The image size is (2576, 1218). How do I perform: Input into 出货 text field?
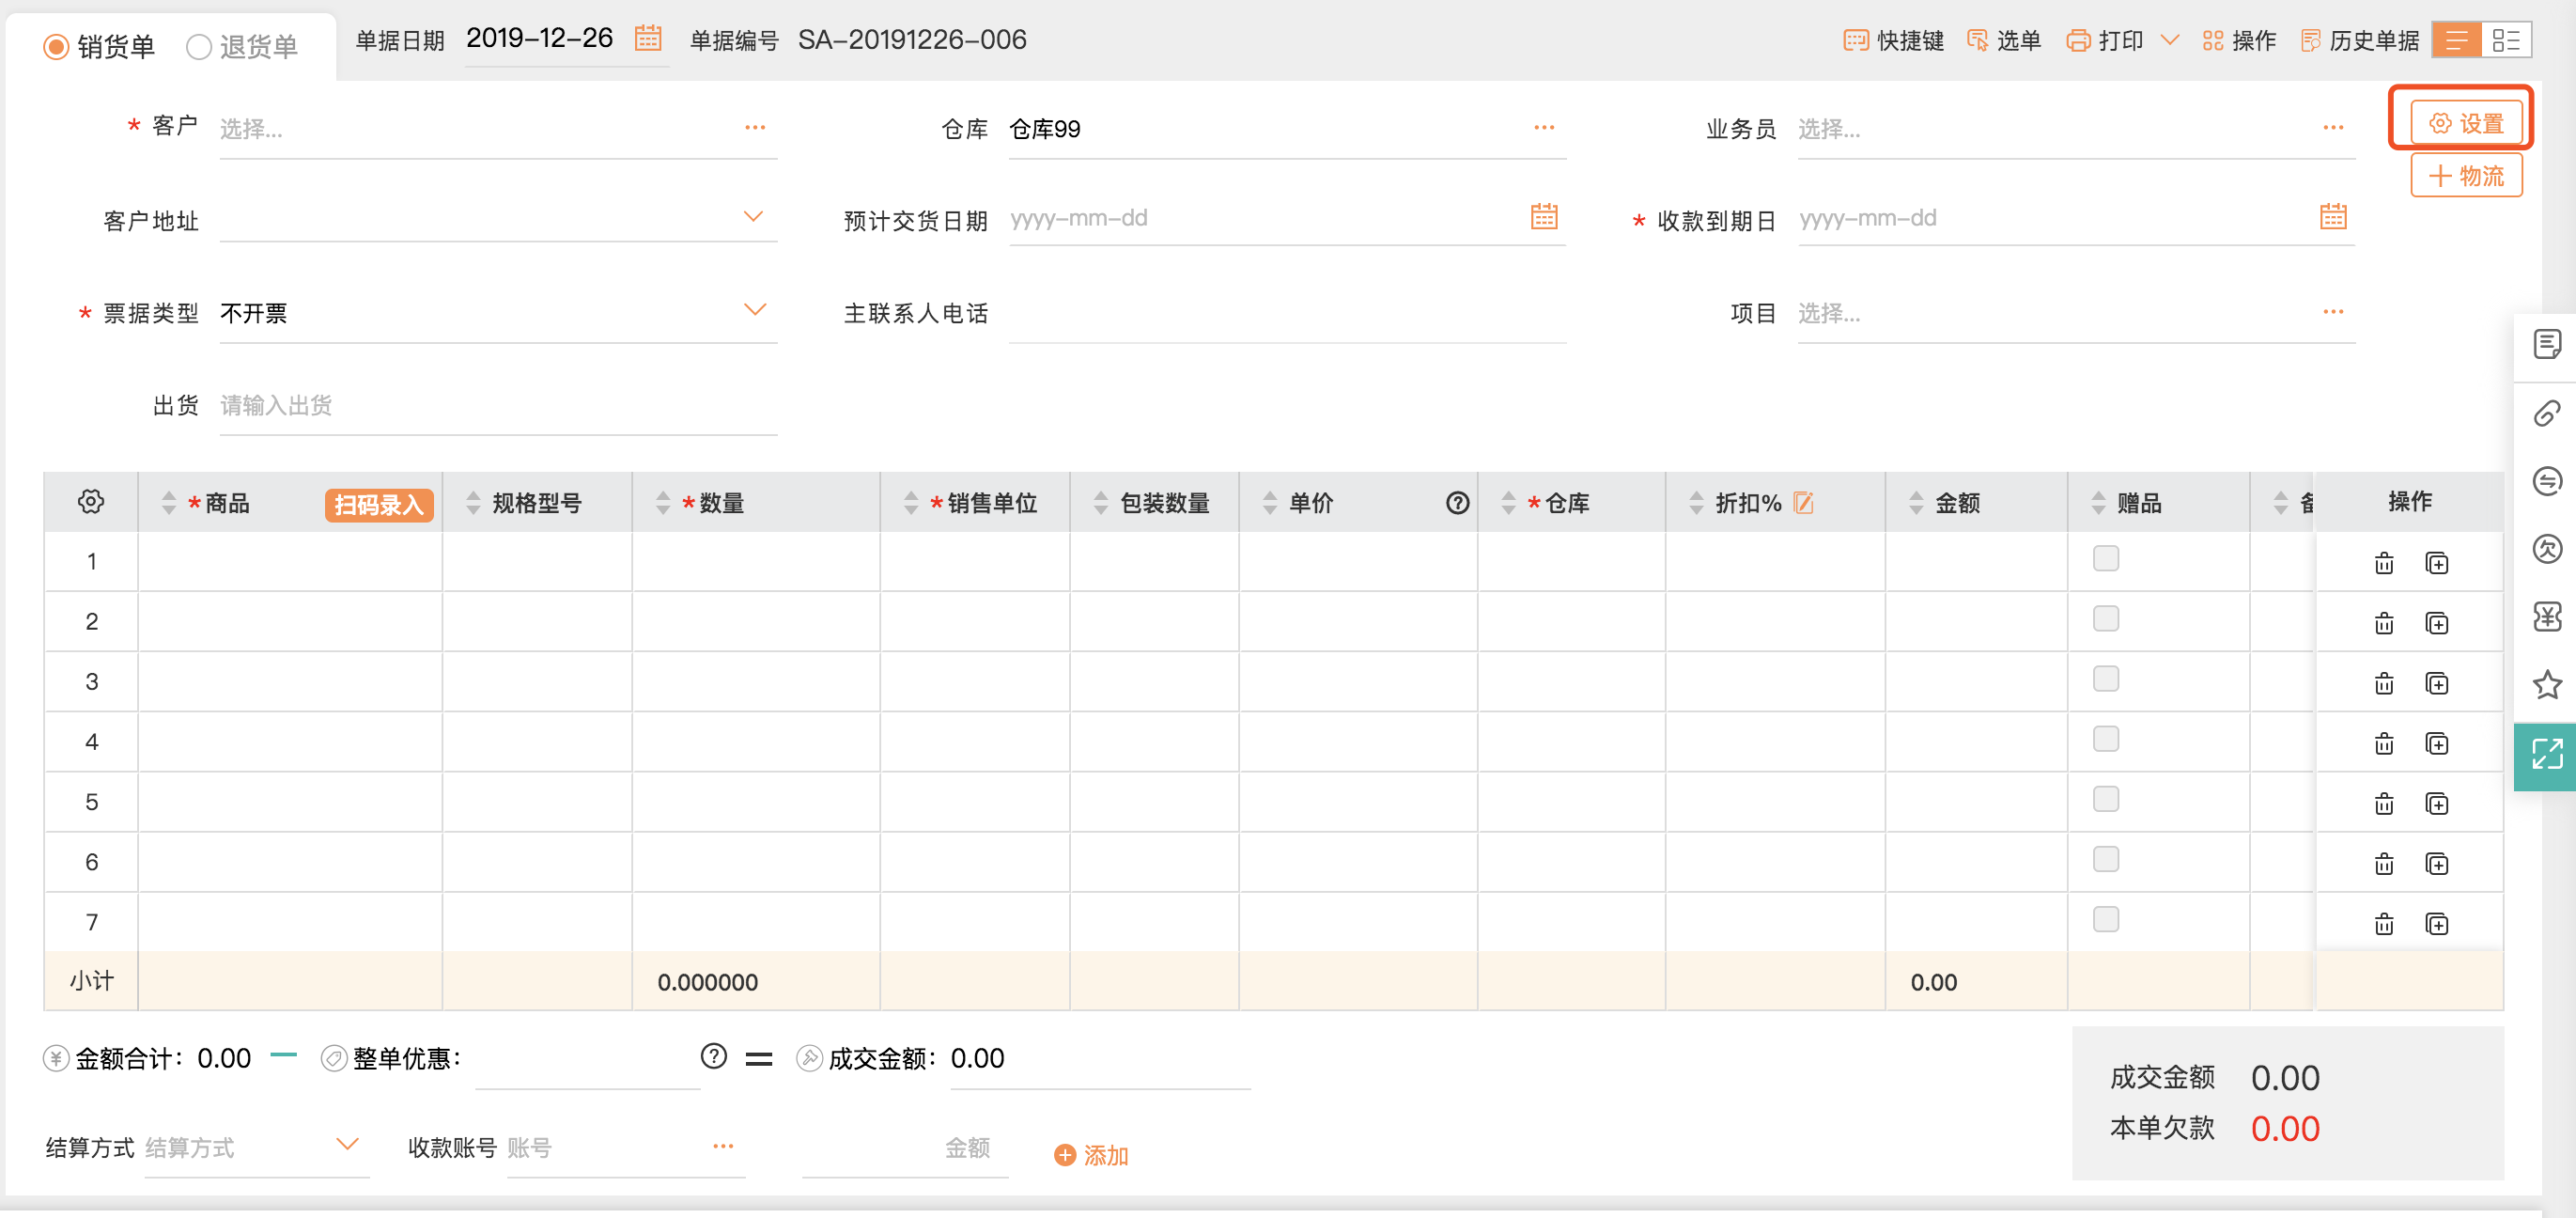(493, 406)
